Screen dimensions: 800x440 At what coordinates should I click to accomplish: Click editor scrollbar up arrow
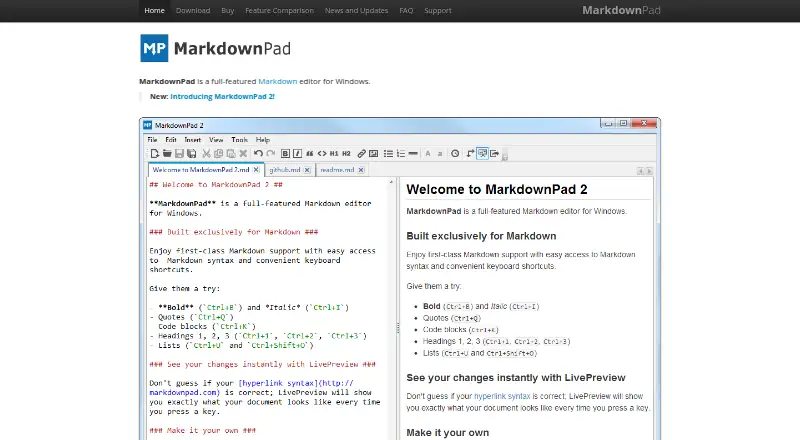391,182
